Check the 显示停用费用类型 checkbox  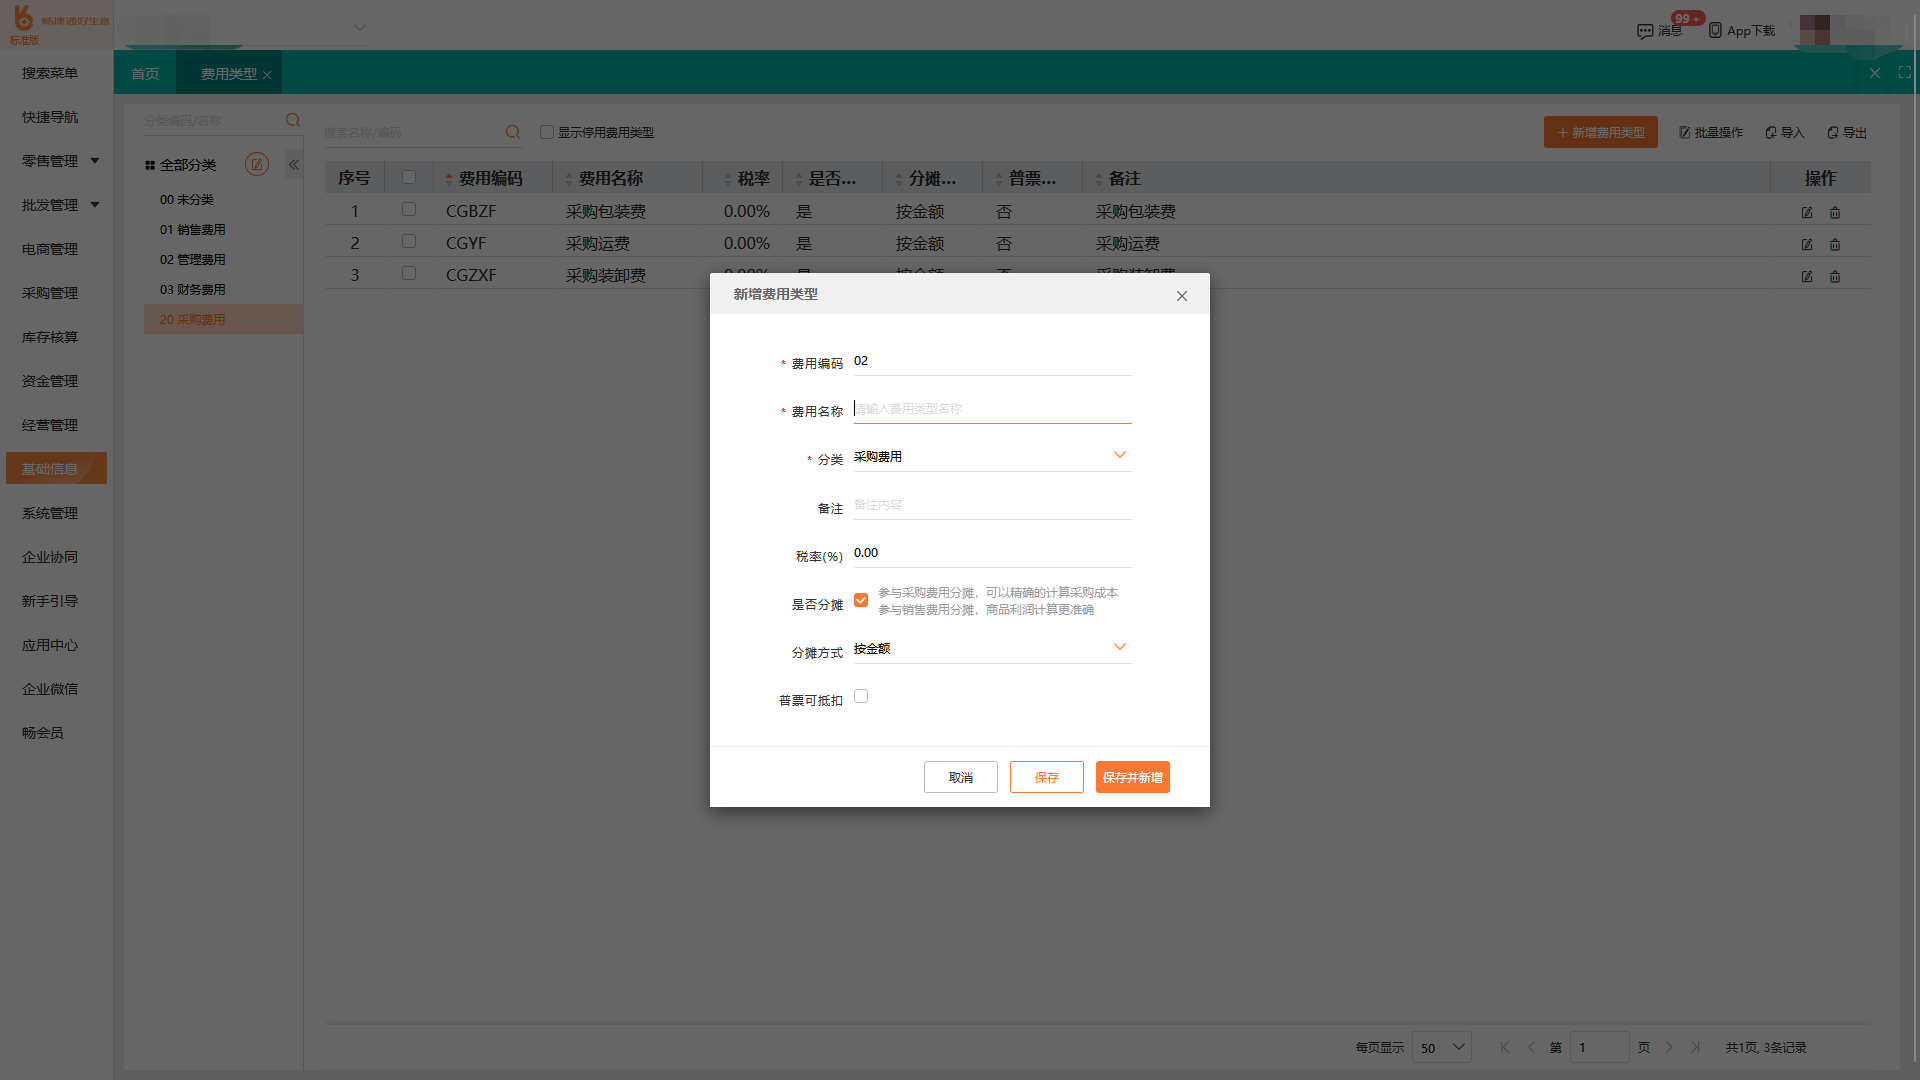pos(546,132)
